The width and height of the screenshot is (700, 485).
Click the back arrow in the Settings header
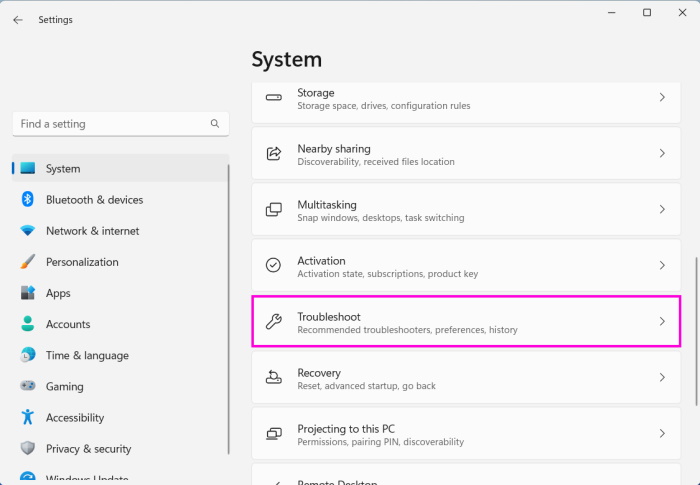click(x=18, y=20)
